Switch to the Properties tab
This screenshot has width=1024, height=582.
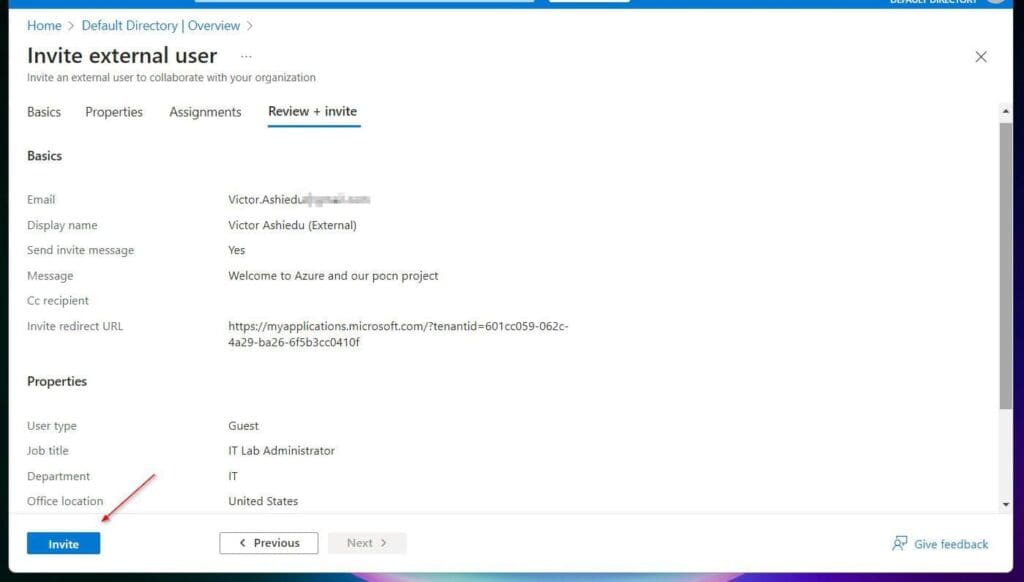click(x=114, y=112)
